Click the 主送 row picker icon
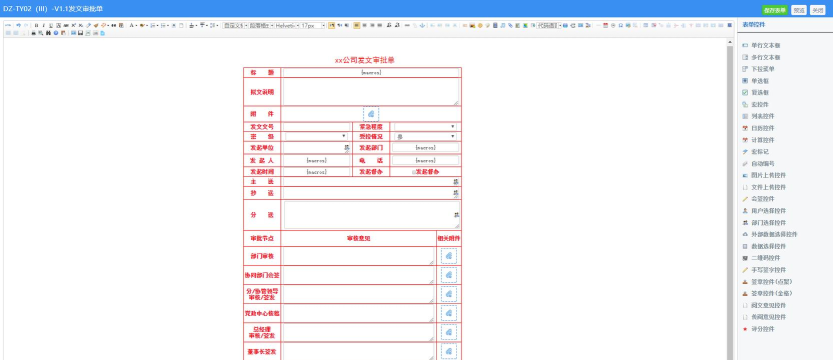 [456, 182]
